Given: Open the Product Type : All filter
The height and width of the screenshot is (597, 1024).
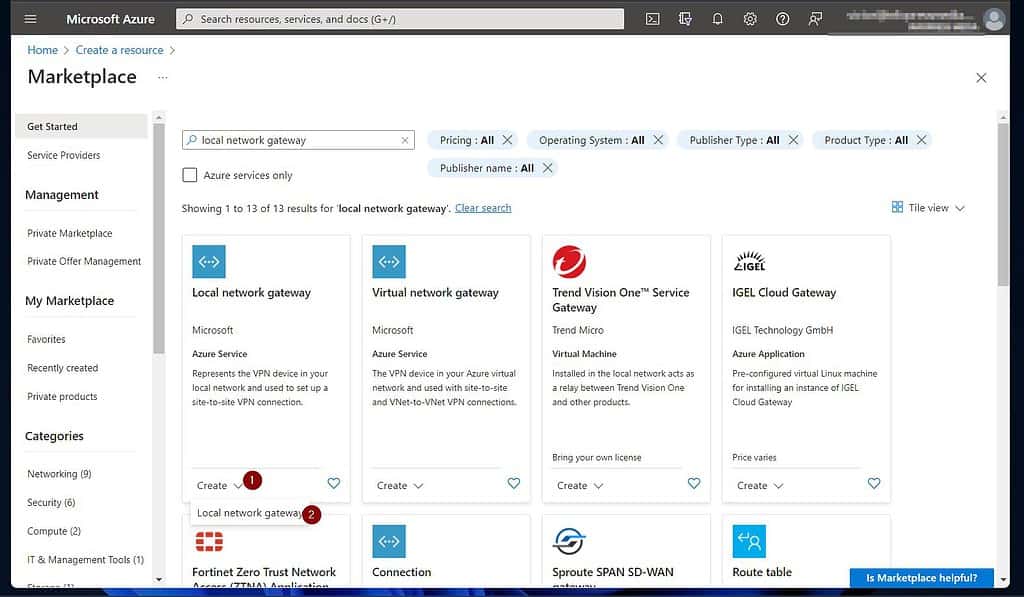Looking at the screenshot, I should (866, 140).
